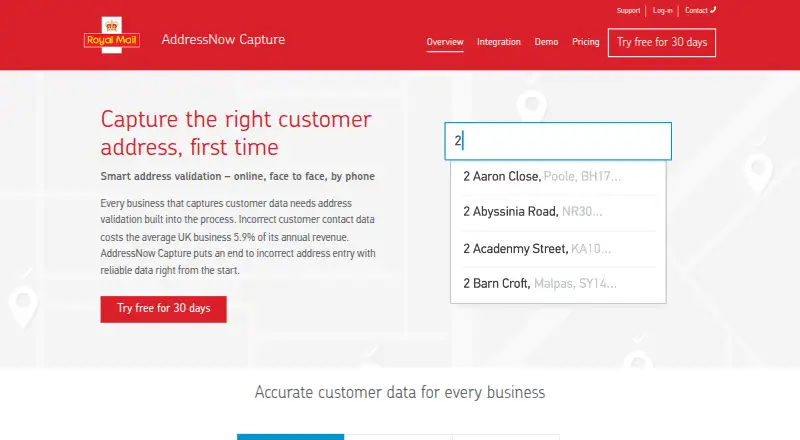This screenshot has width=800, height=440.
Task: Choose suggestion 2 Abyssinia Road, NR30
Action: click(558, 212)
